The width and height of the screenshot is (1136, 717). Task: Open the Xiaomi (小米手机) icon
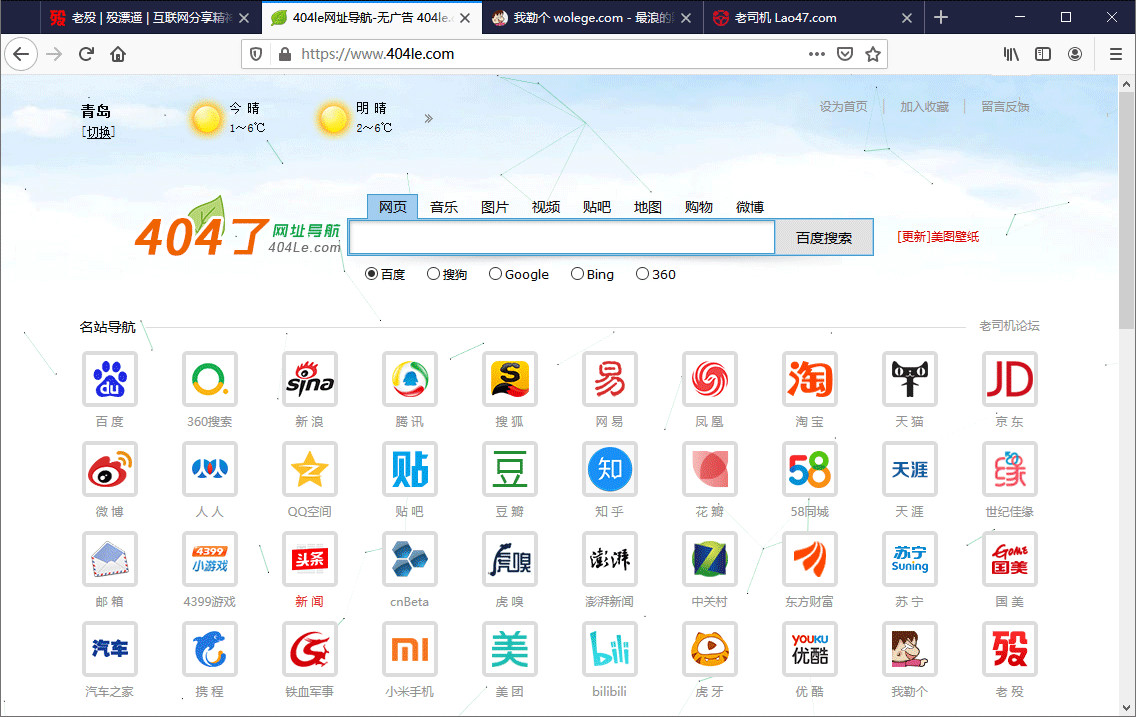tap(409, 650)
